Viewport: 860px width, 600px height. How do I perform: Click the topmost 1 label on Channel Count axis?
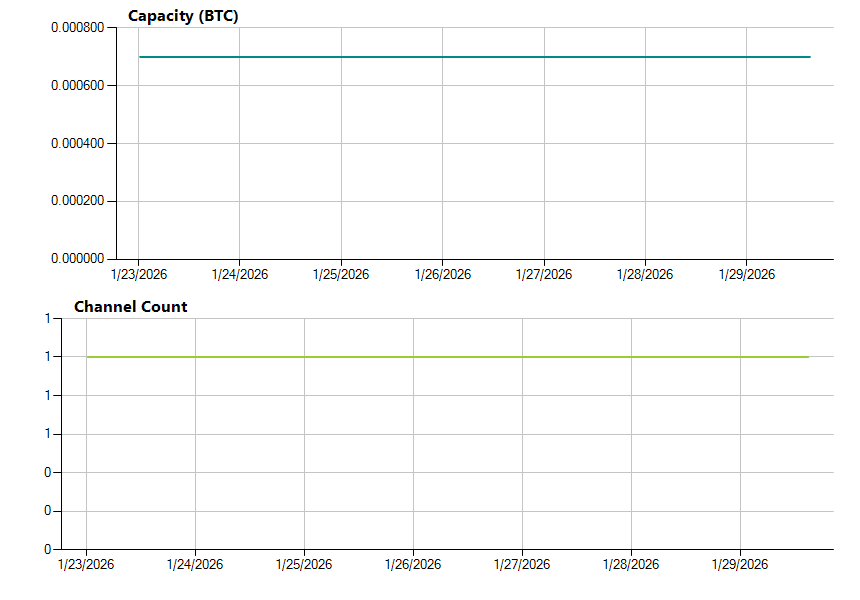tap(46, 318)
